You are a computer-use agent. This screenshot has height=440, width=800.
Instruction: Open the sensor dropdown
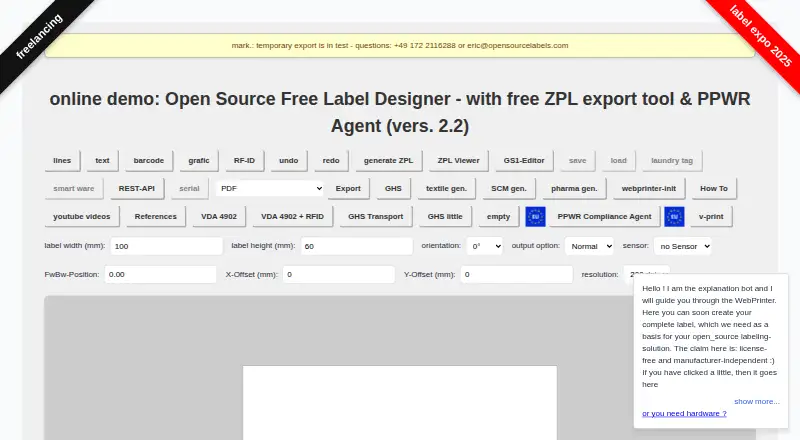[x=683, y=246]
